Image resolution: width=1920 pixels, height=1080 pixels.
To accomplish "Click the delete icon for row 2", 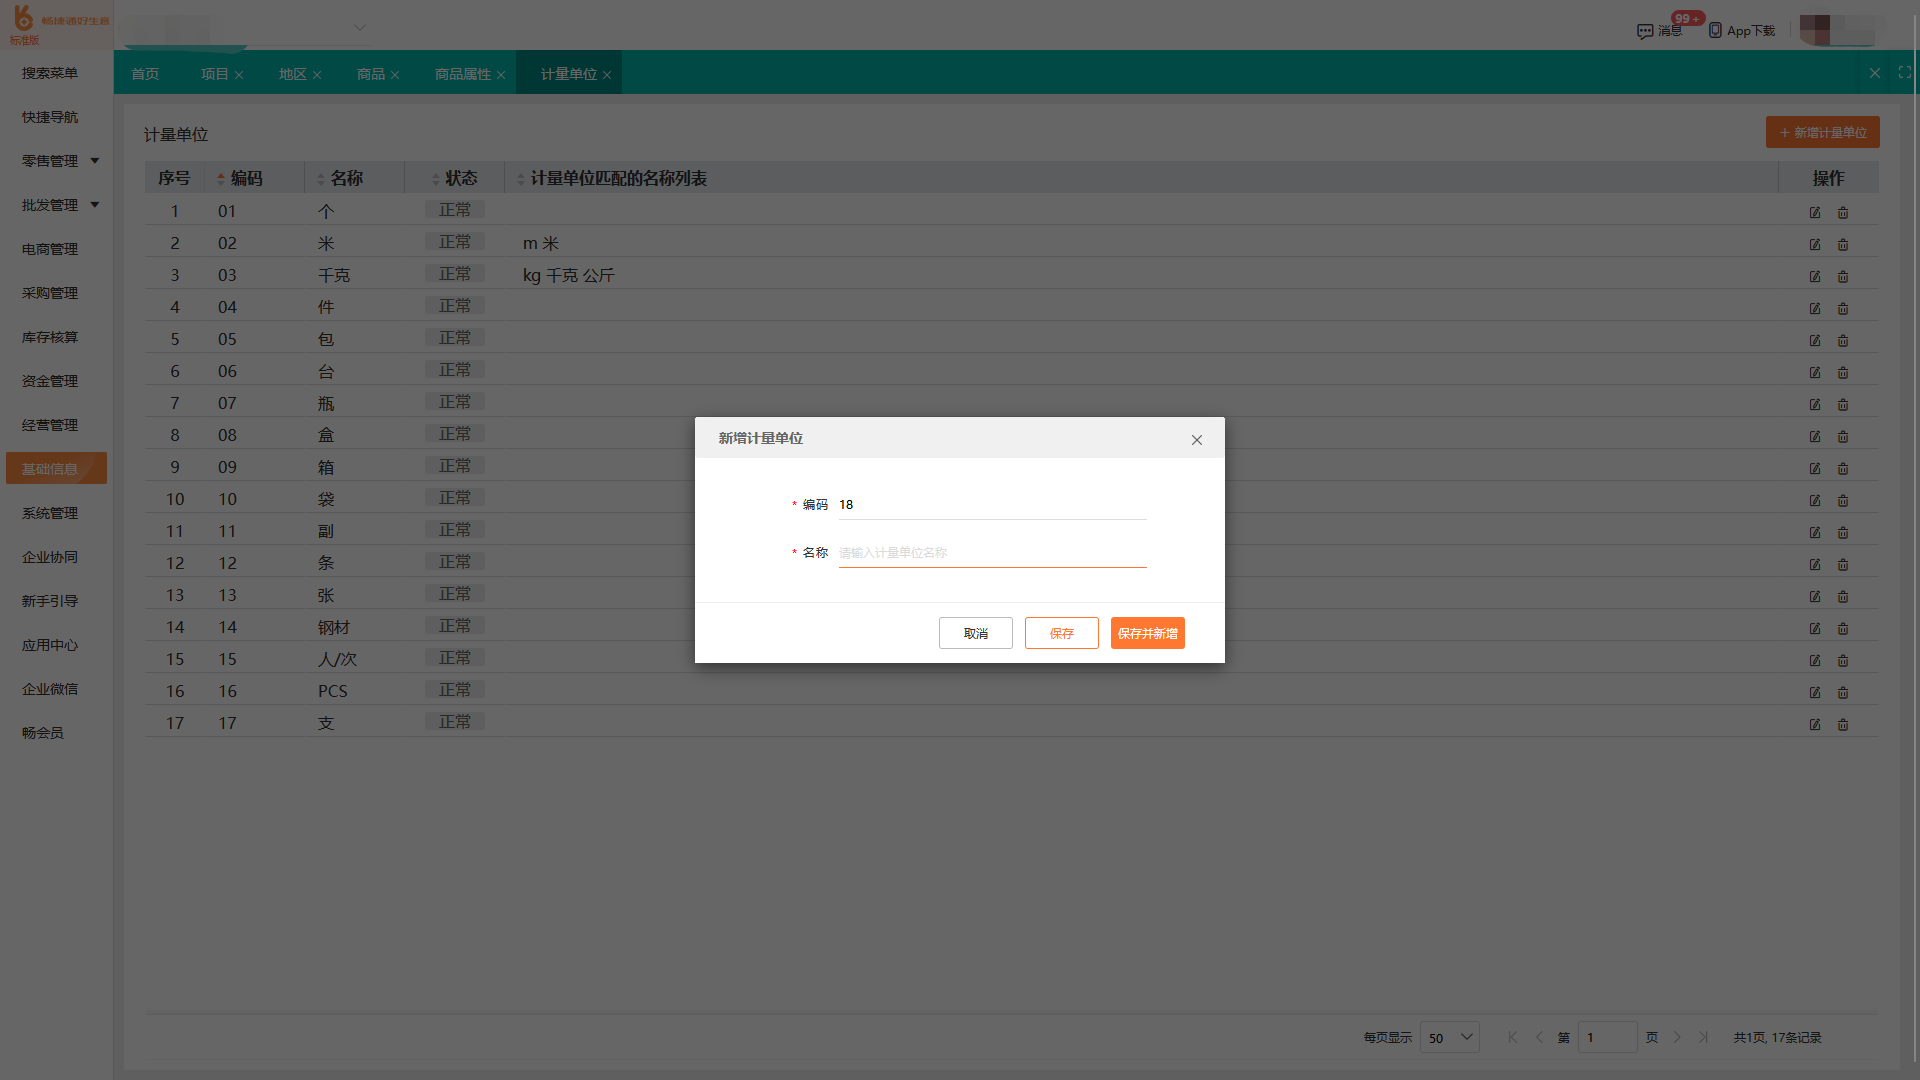I will click(1844, 244).
